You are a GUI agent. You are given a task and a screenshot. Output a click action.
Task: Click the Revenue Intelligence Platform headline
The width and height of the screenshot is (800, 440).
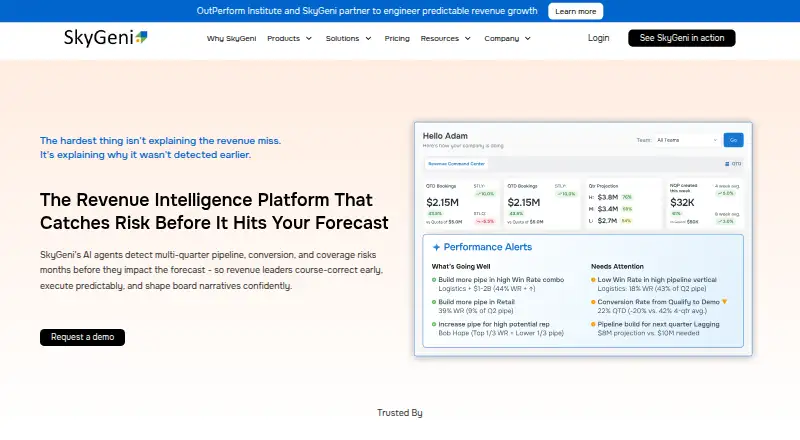coord(214,211)
